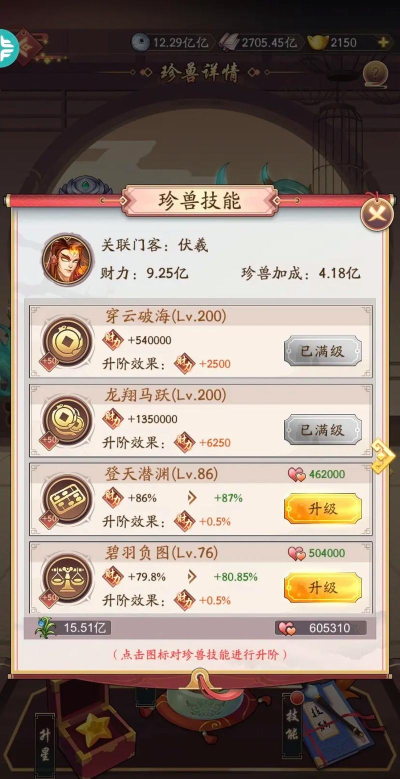Tap the plus icon beside 2150
Viewport: 400px width, 779px height.
pyautogui.click(x=383, y=42)
